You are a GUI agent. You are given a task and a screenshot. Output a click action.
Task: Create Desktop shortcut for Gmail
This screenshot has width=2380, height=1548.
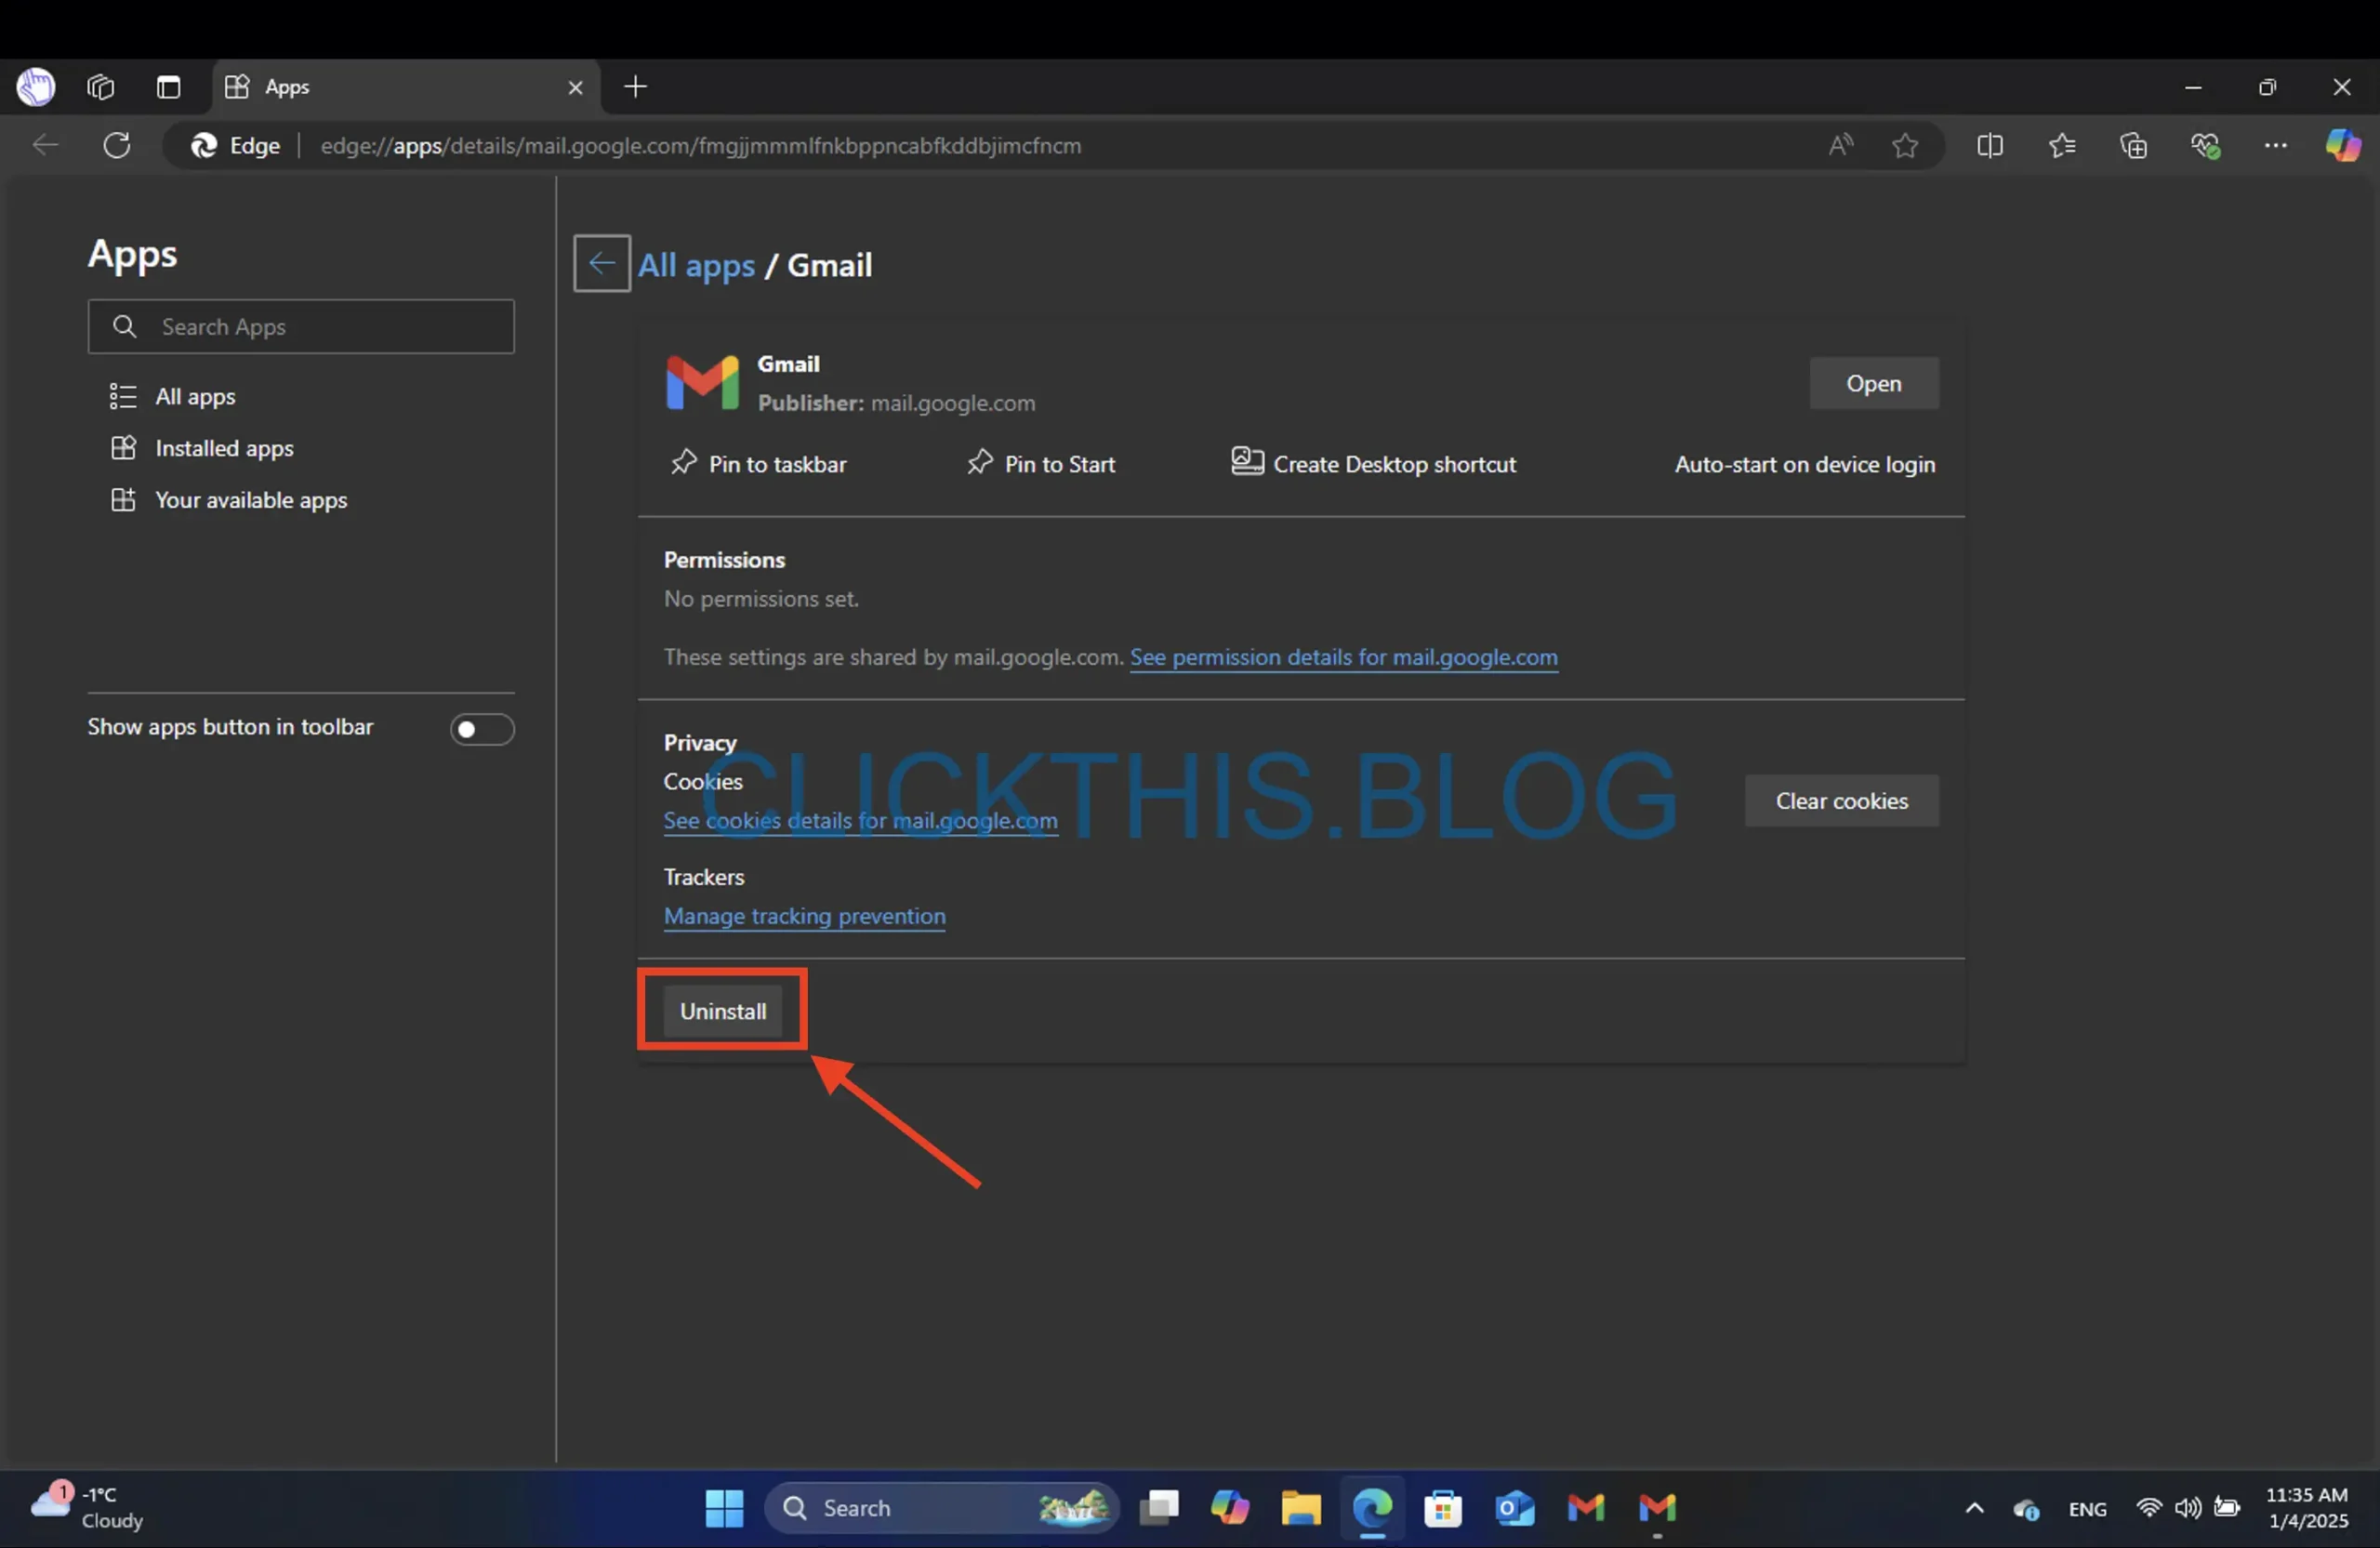[x=1373, y=463]
